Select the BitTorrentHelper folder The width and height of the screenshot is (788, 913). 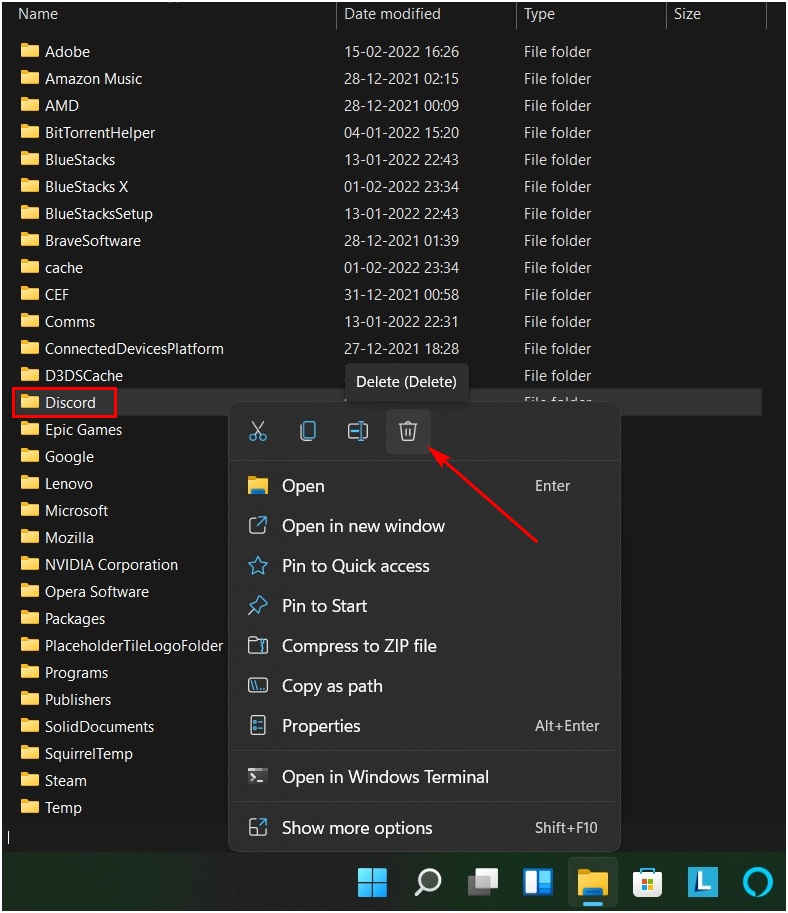pyautogui.click(x=88, y=133)
